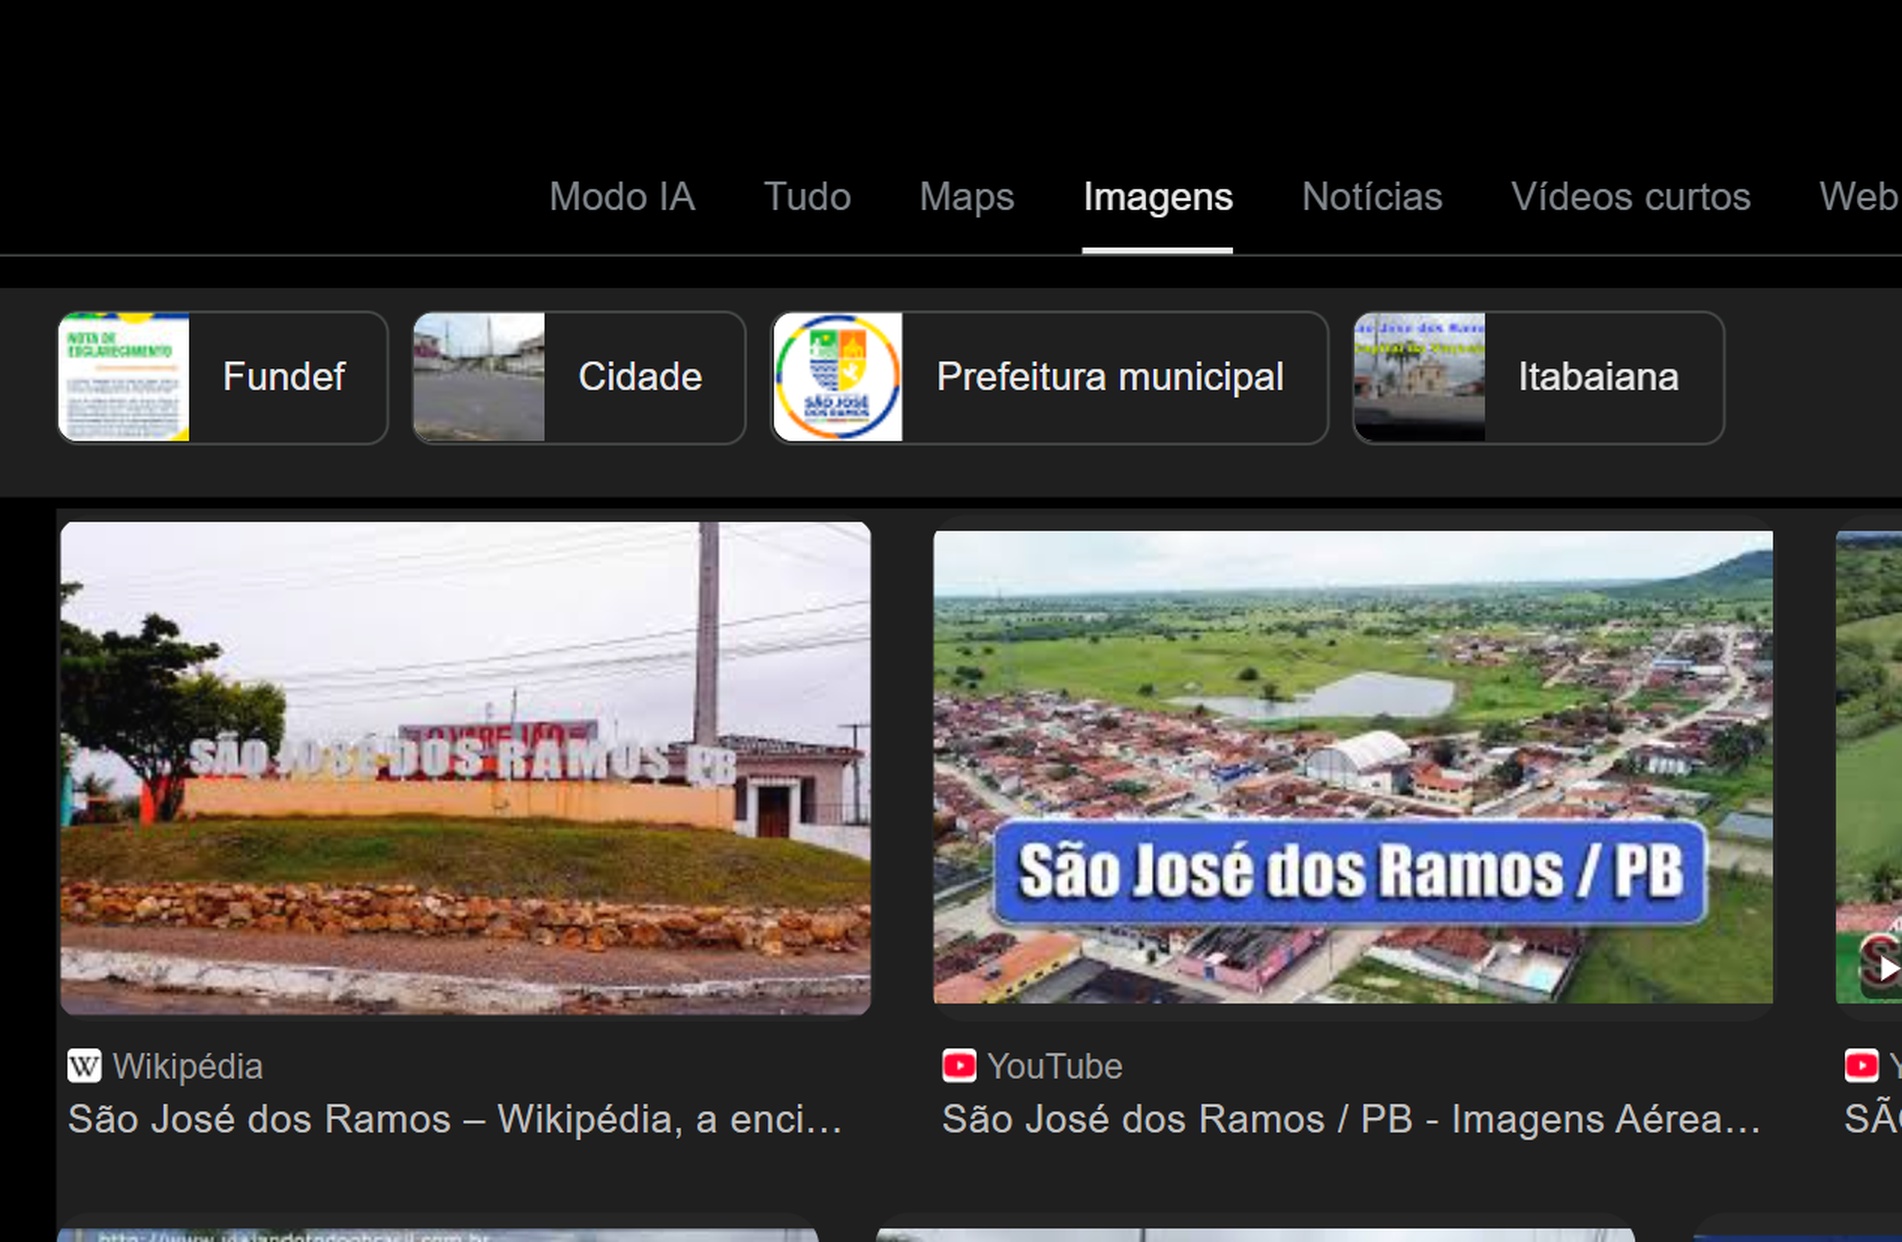
Task: Switch to Vídeos curtos tab
Action: click(x=1630, y=197)
